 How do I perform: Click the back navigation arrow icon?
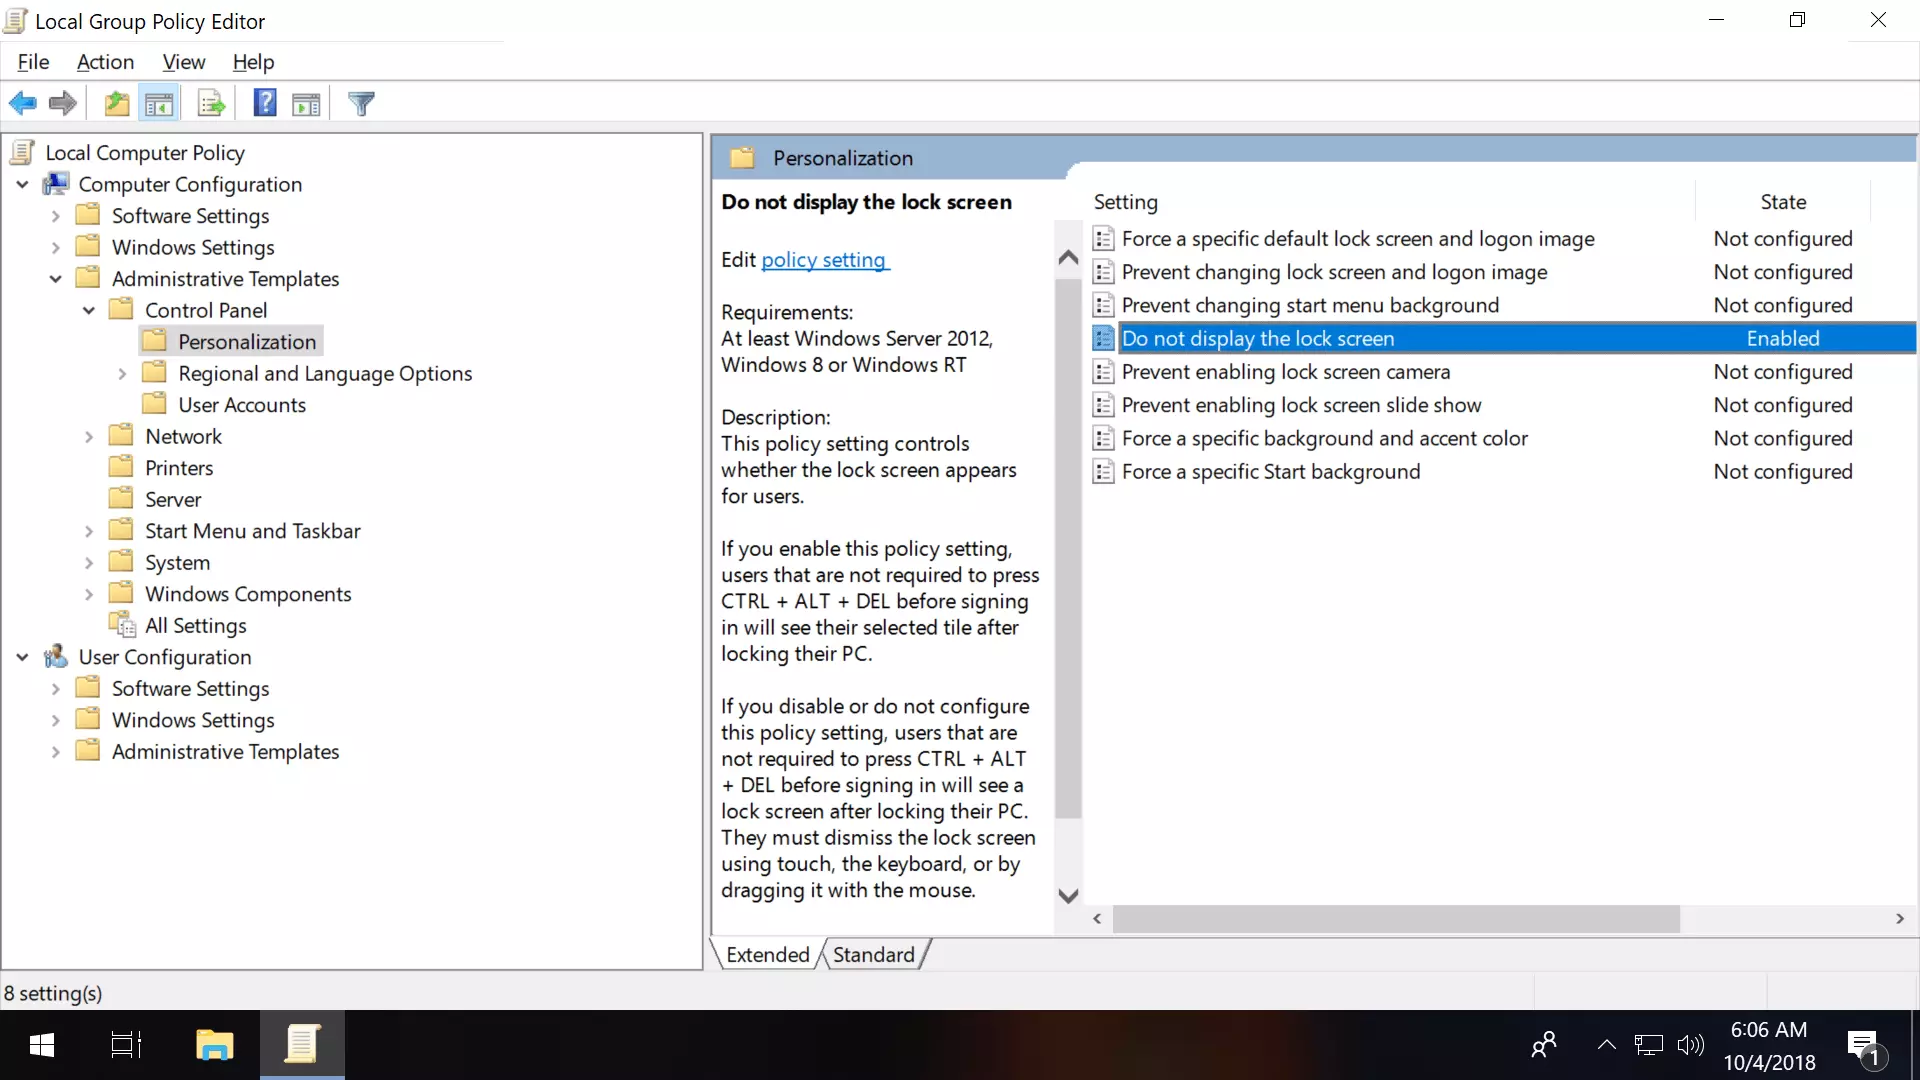22,103
